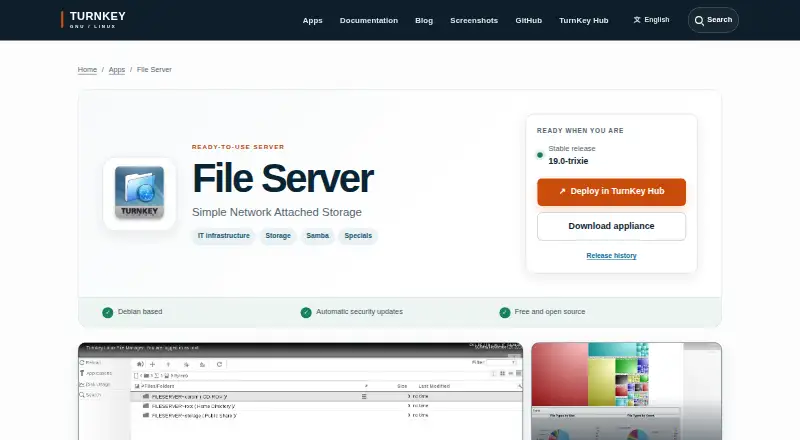The image size is (800, 440).
Task: Click the magnifier icon in Search
Action: tap(699, 20)
